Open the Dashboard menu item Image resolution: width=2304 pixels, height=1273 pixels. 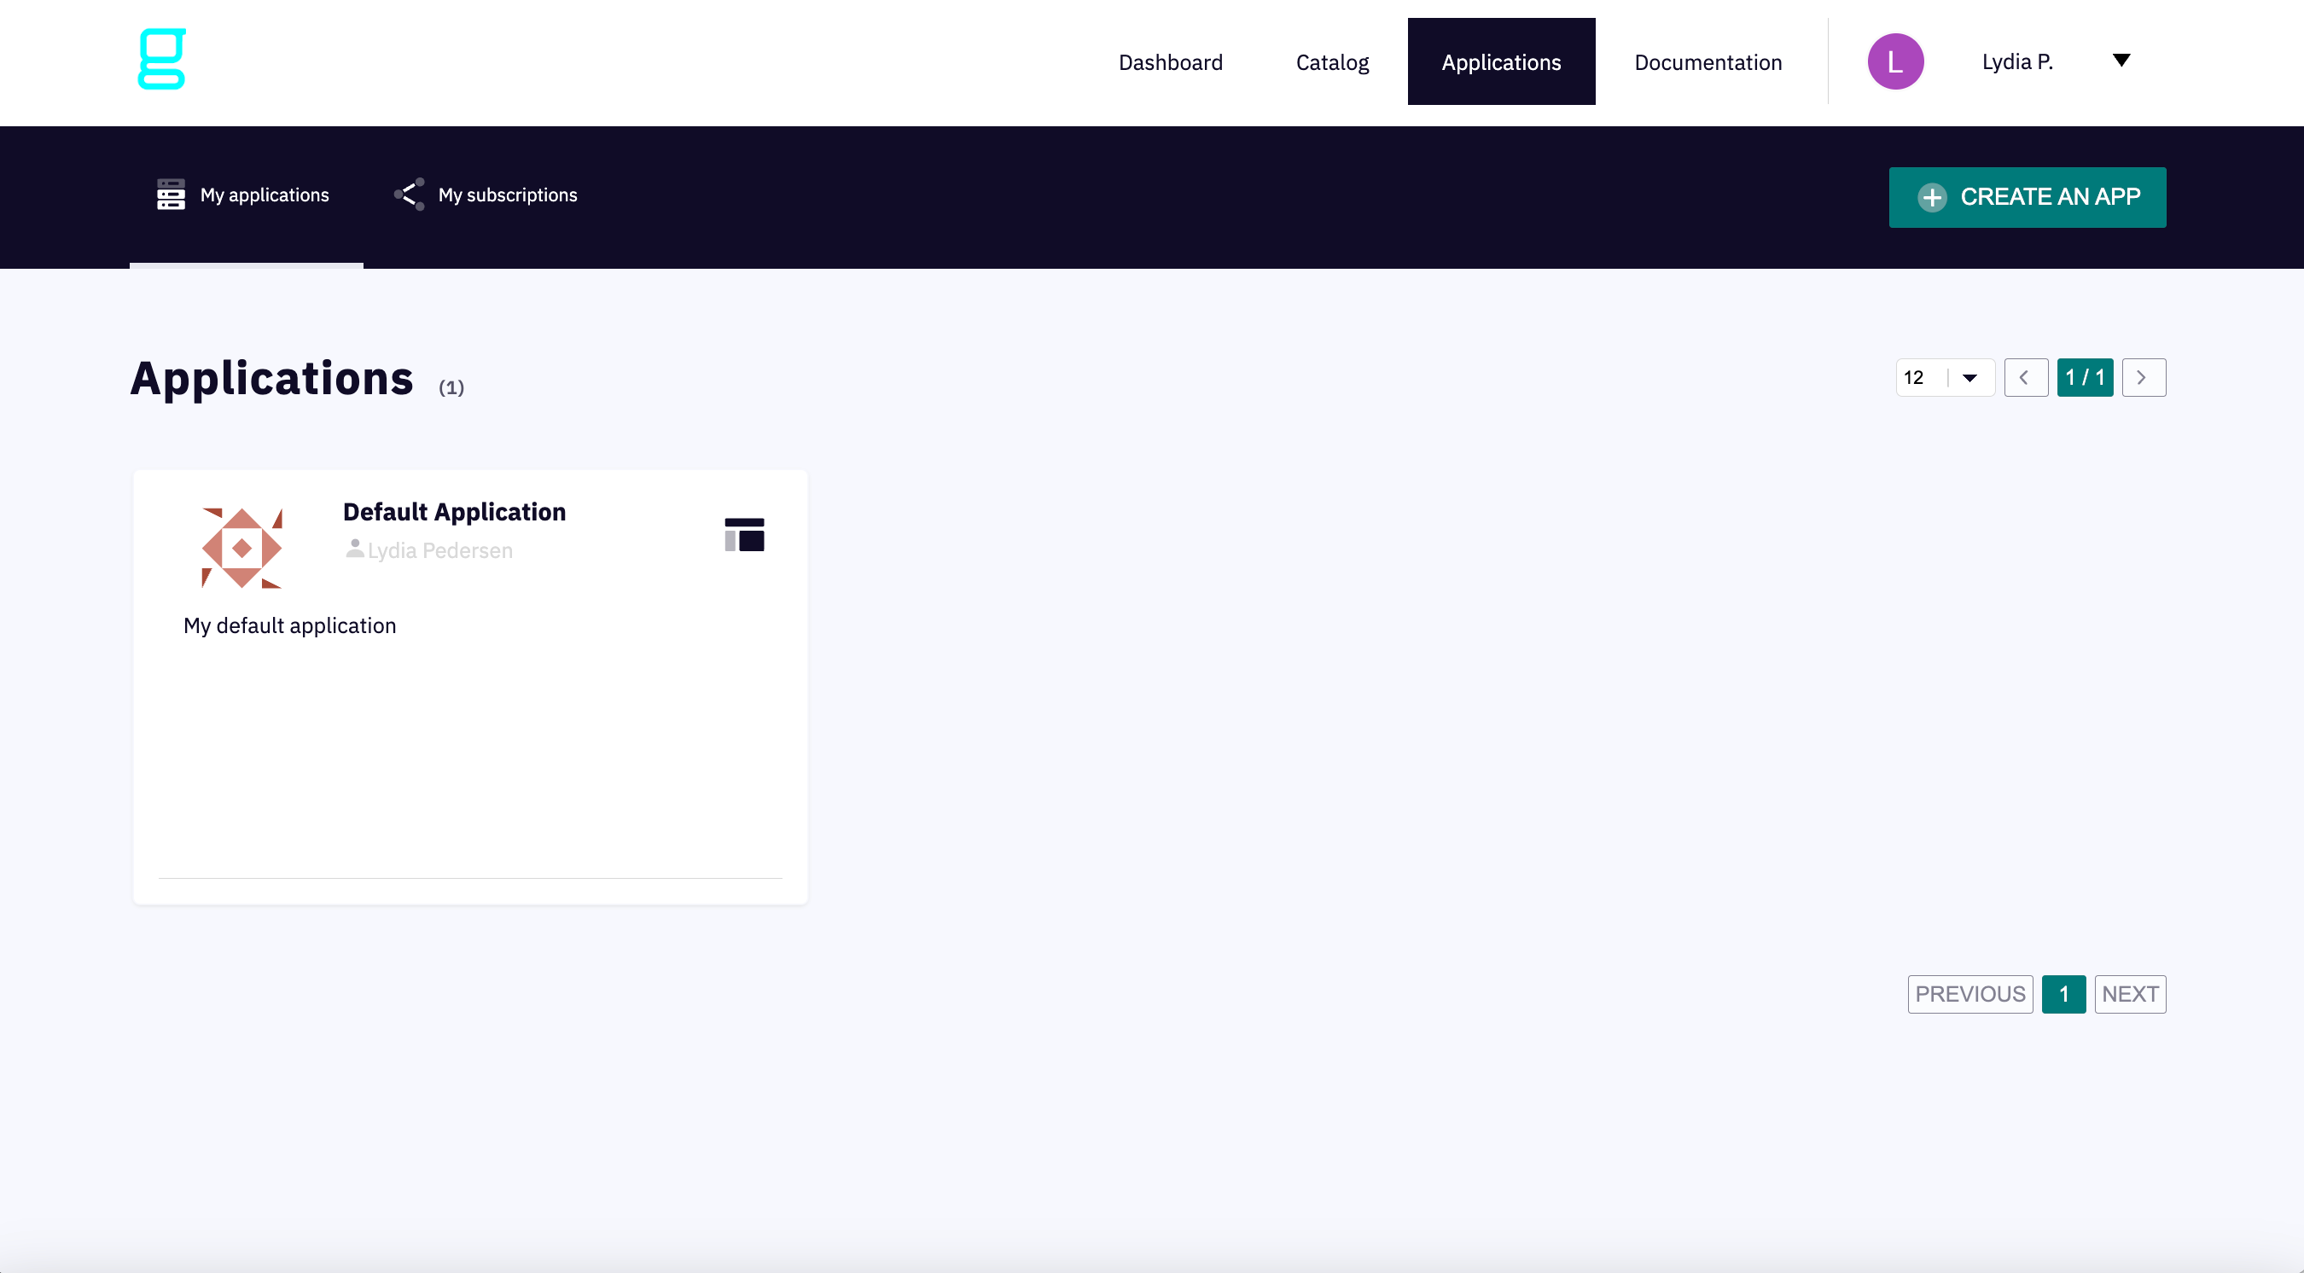click(1170, 62)
